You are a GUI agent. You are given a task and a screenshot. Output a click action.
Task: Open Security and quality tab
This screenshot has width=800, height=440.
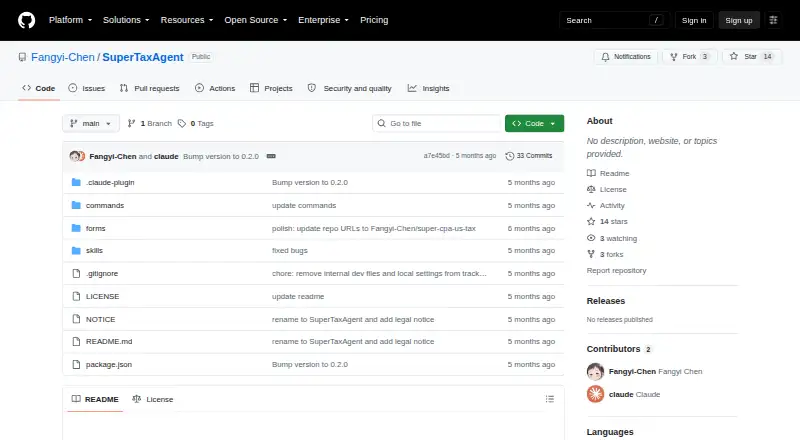click(x=349, y=88)
